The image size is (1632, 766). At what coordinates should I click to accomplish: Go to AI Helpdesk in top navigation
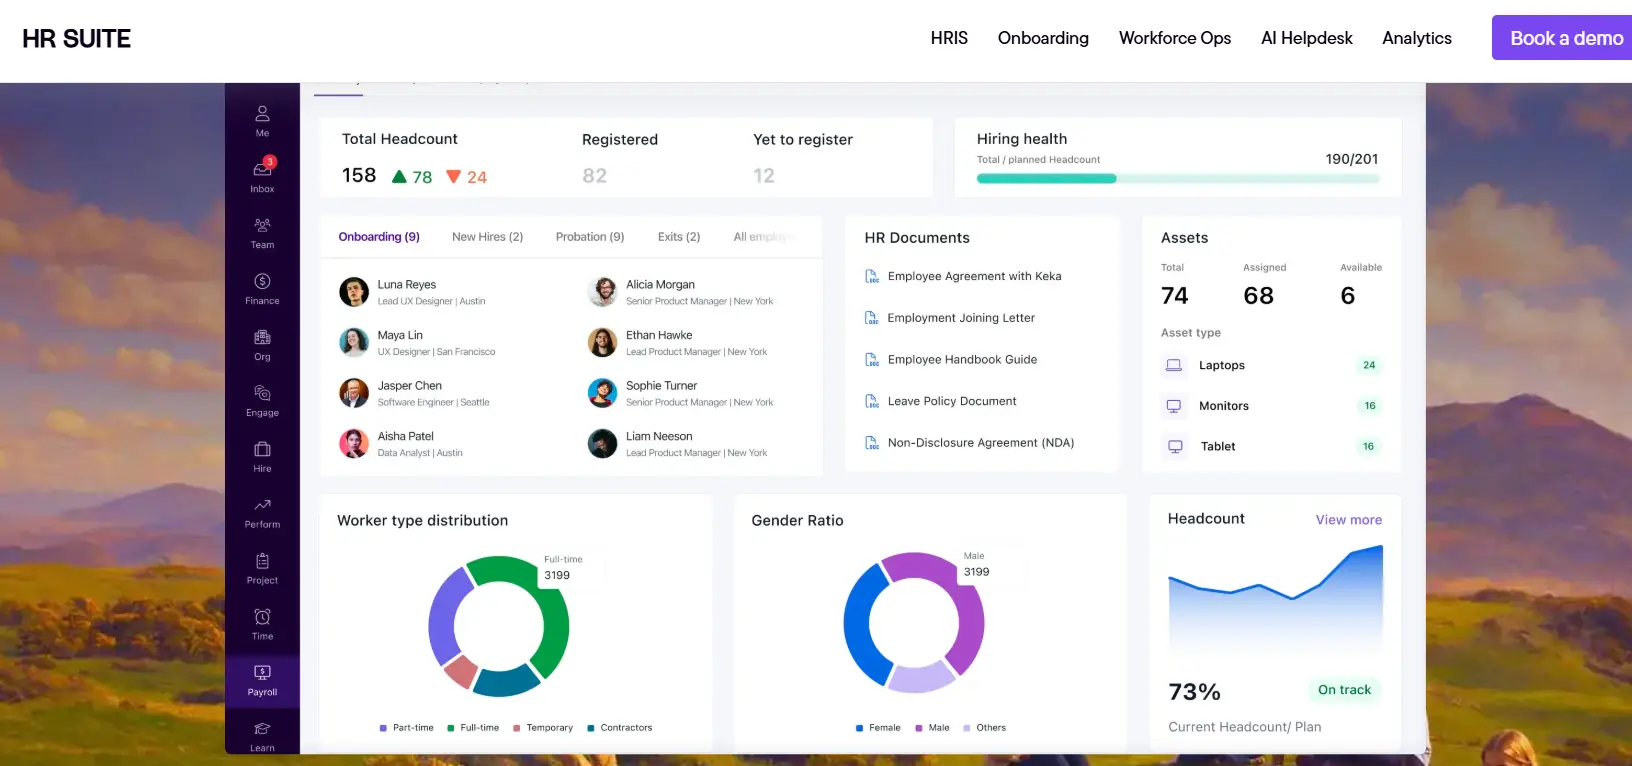tap(1307, 38)
